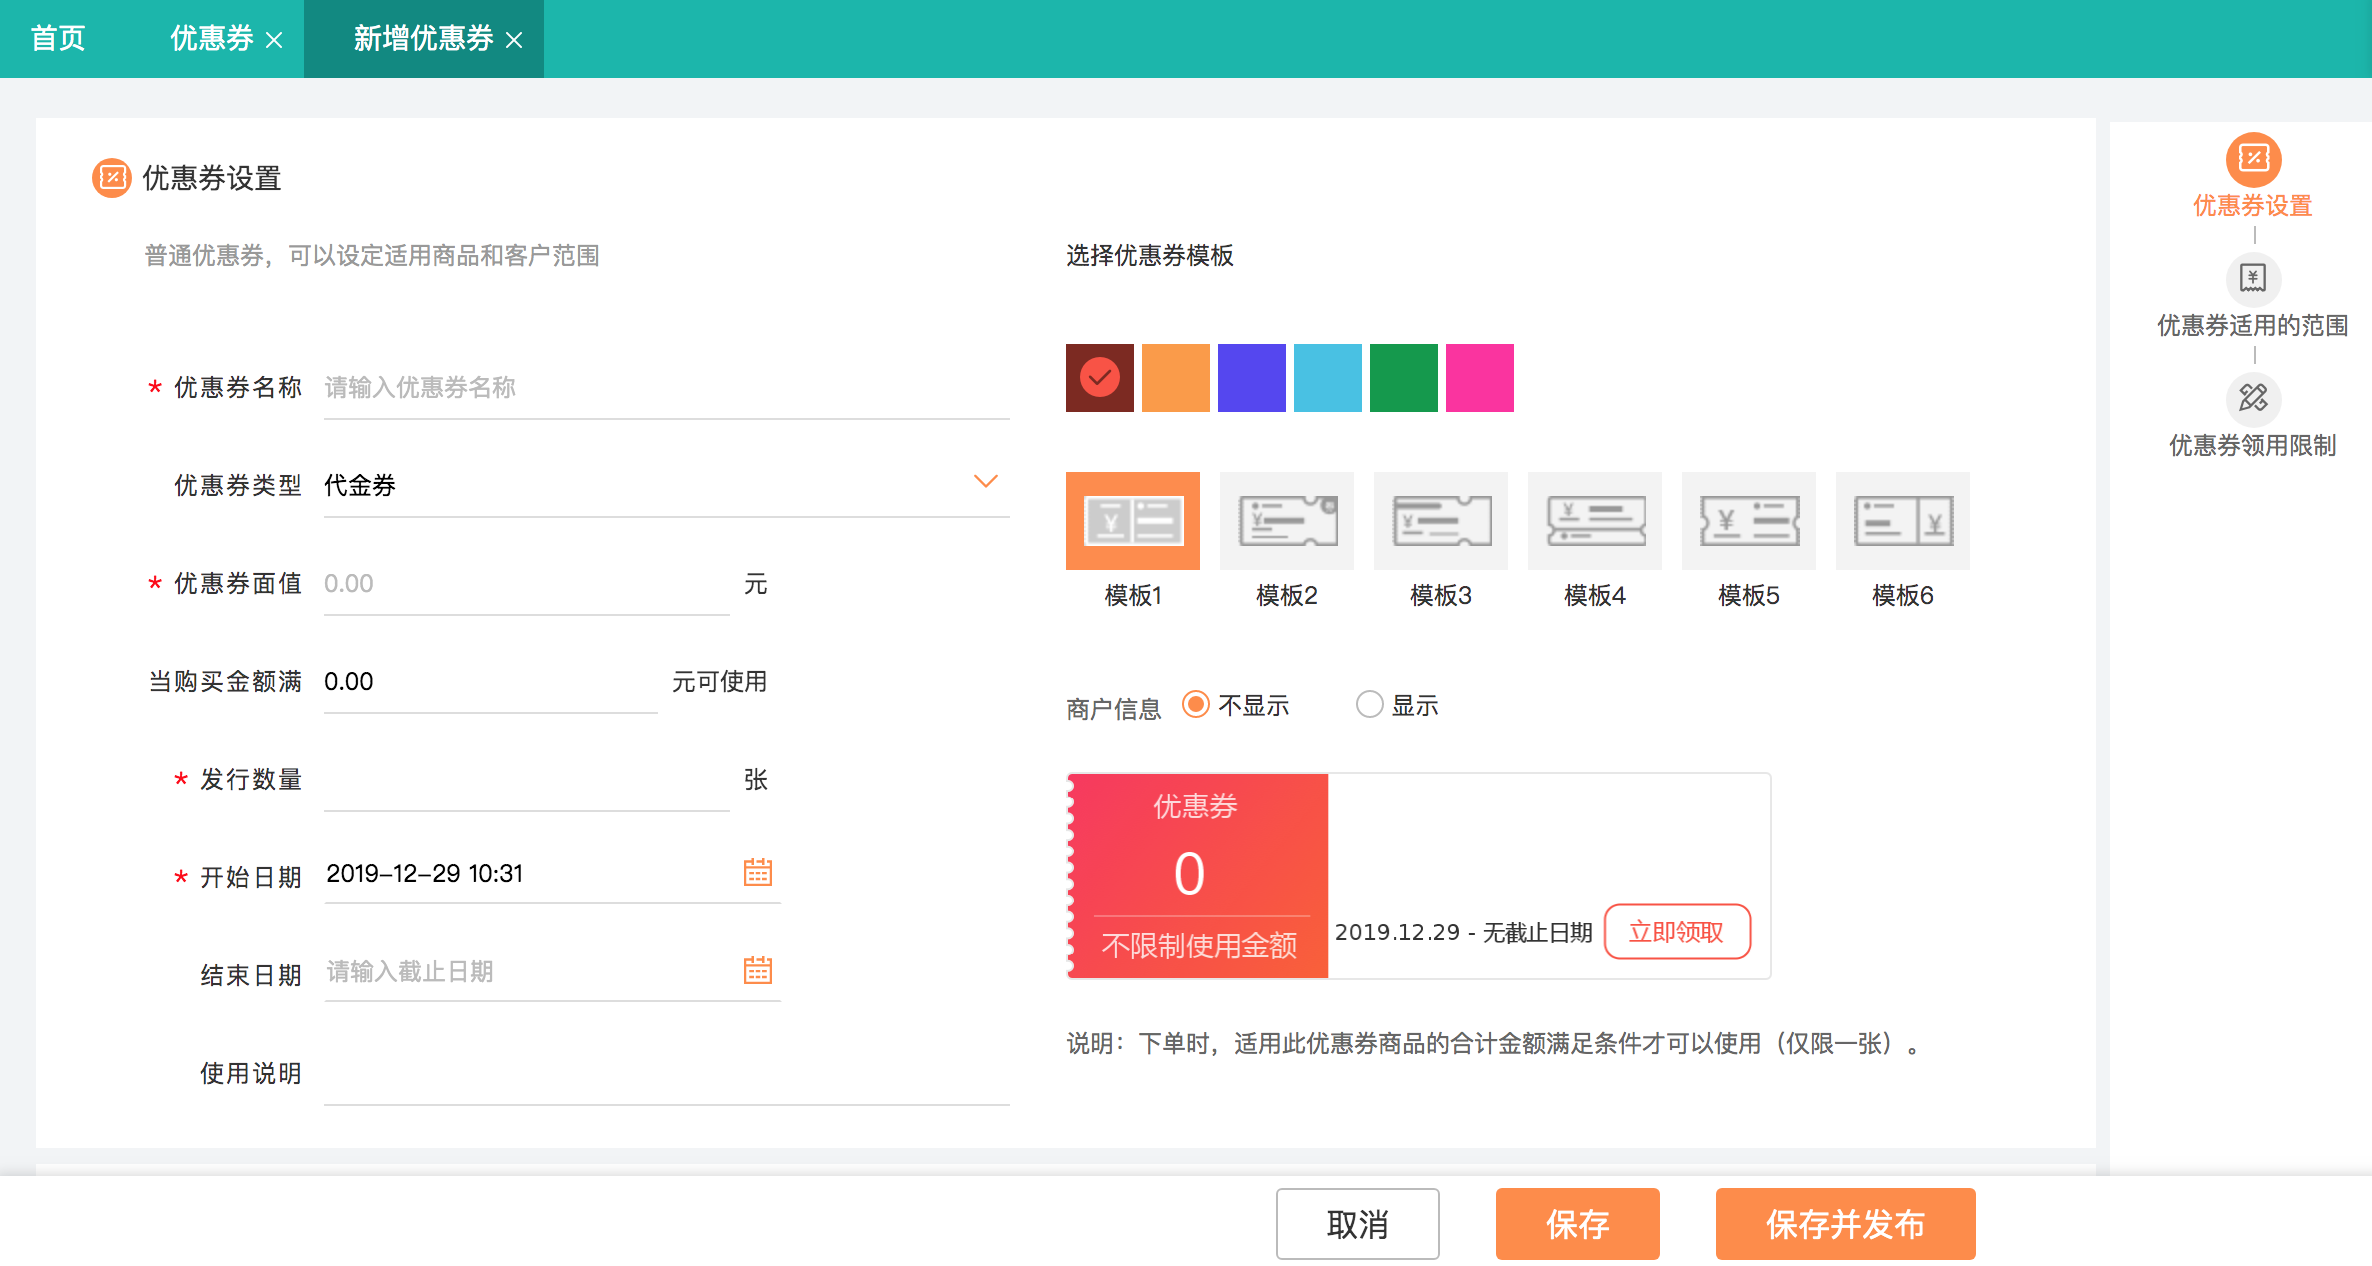The height and width of the screenshot is (1266, 2372).
Task: Toggle 商户信息 to 不显示
Action: pyautogui.click(x=1195, y=704)
